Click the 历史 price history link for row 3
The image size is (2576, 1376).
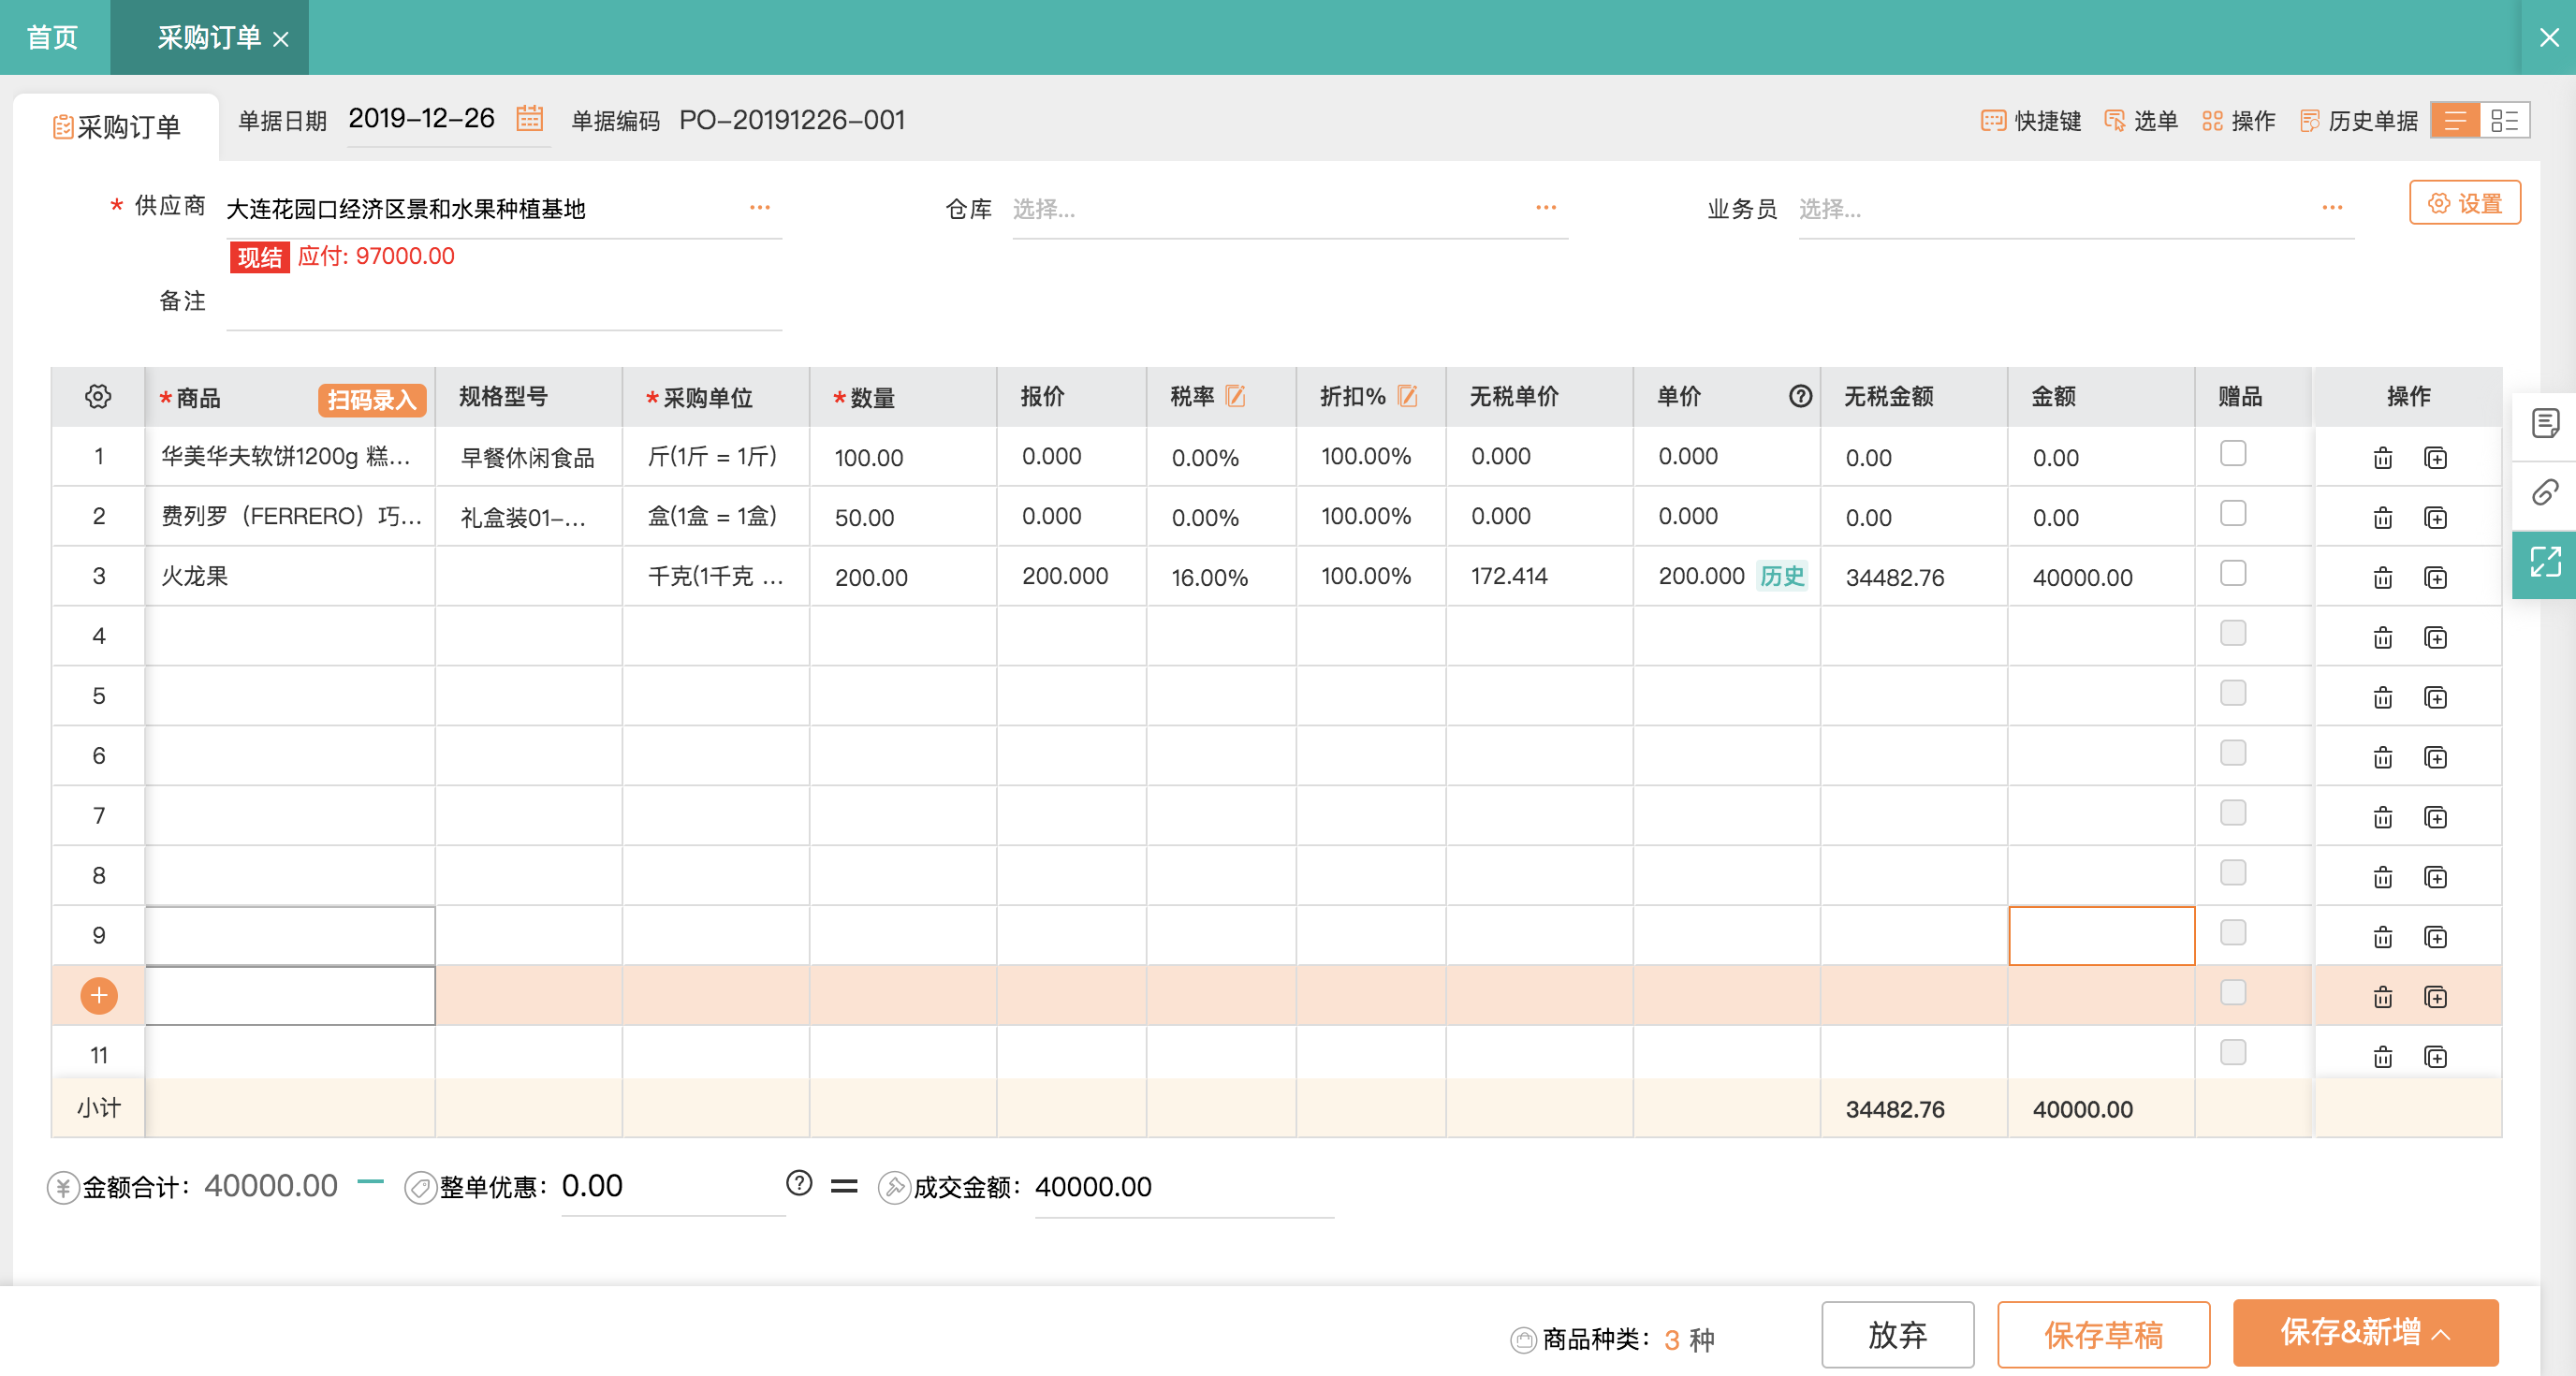1784,578
